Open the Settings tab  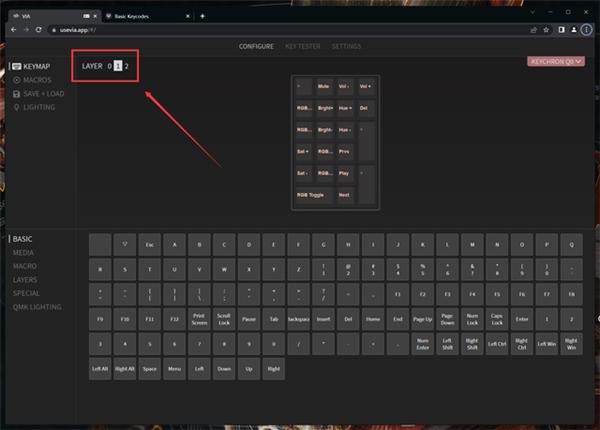[346, 46]
